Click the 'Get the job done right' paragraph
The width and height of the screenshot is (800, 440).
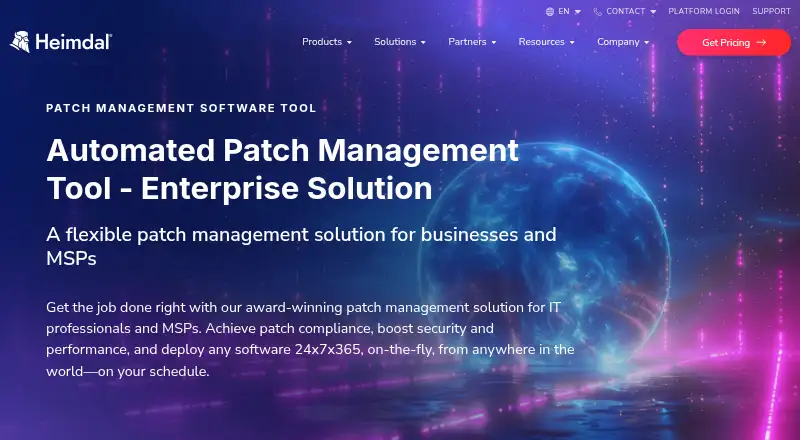coord(310,339)
